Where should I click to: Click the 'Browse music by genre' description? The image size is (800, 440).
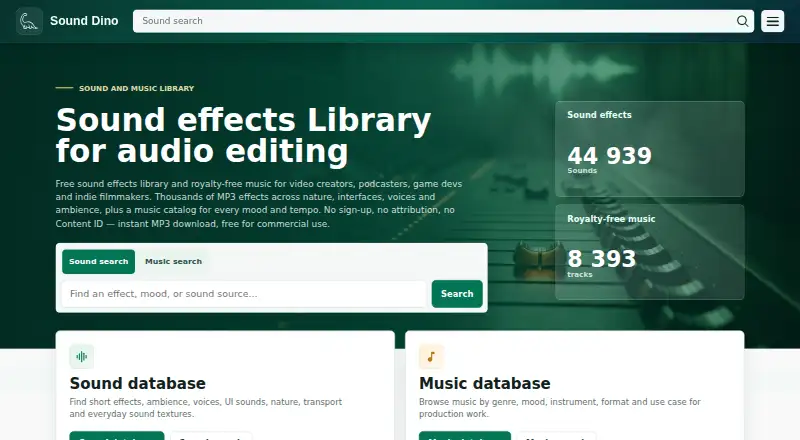pos(560,408)
